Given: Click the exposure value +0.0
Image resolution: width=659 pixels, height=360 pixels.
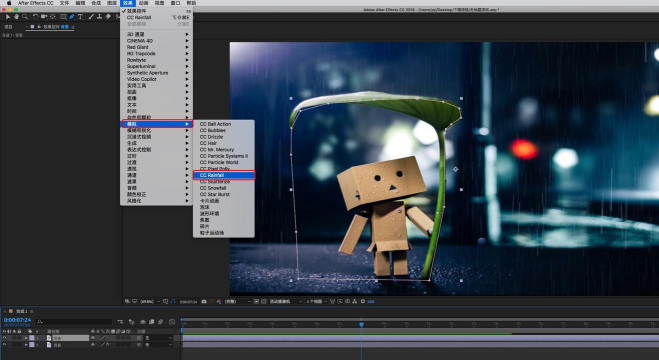Looking at the screenshot, I should 371,302.
